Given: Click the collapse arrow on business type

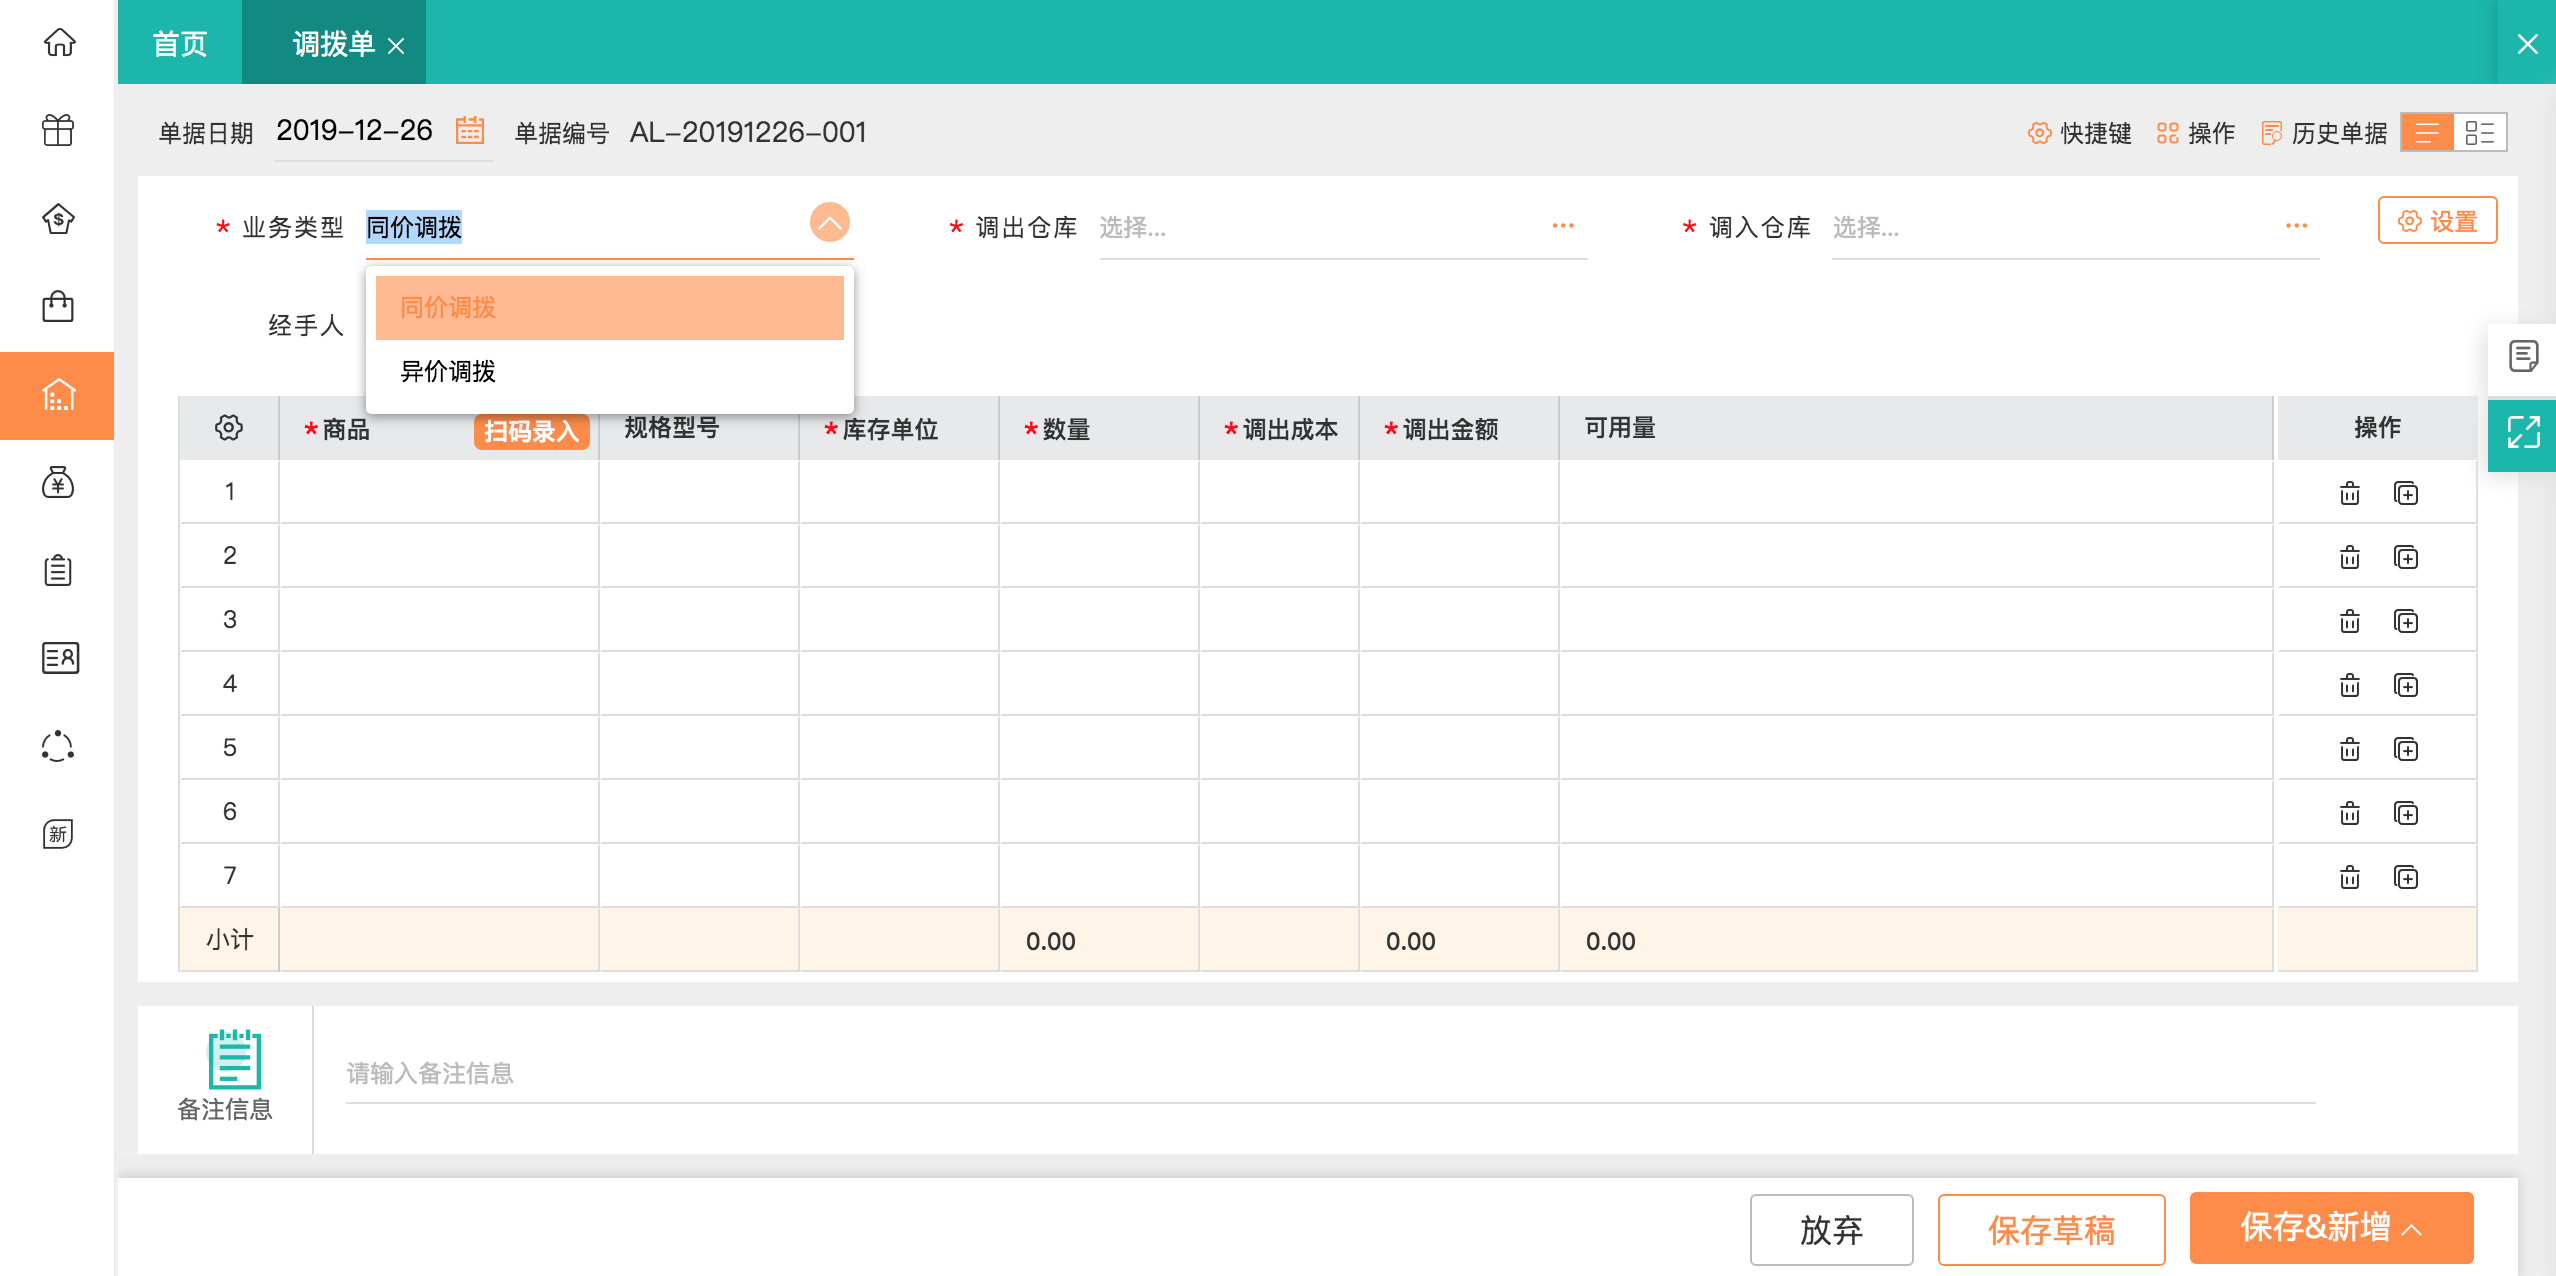Looking at the screenshot, I should 830,223.
